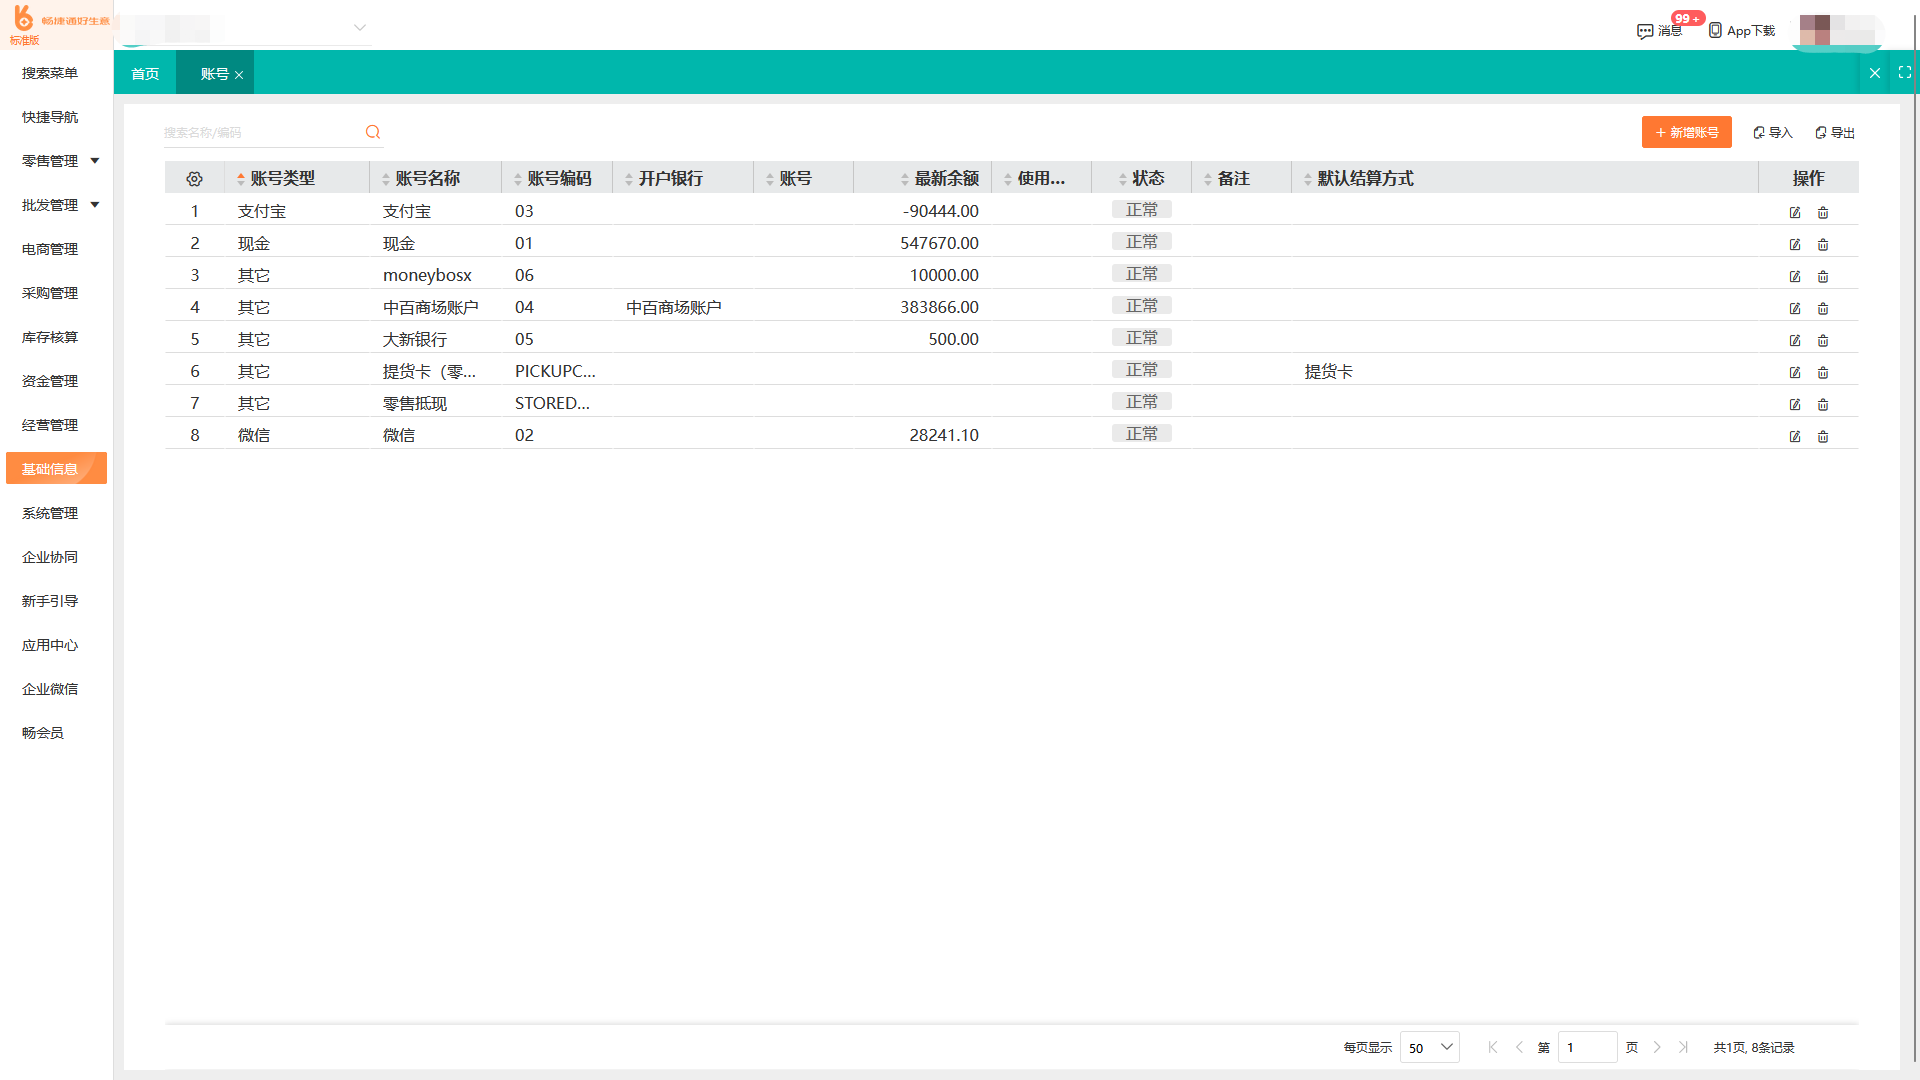This screenshot has height=1080, width=1920.
Task: Click the delete icon for 中百商场账户
Action: pos(1824,307)
